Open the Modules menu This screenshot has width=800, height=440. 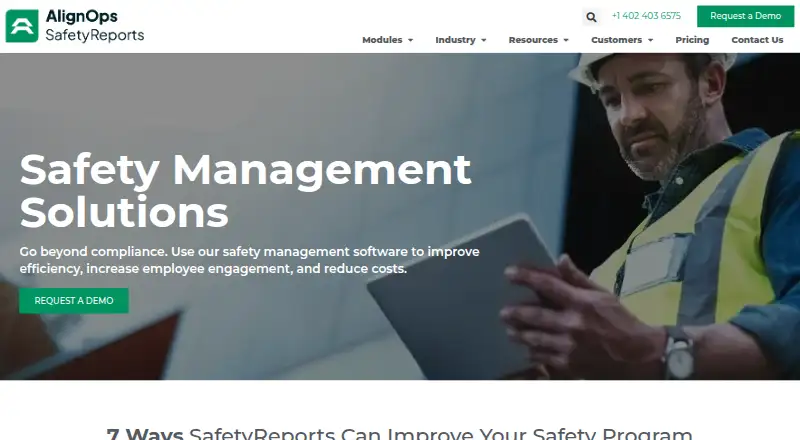pyautogui.click(x=382, y=40)
